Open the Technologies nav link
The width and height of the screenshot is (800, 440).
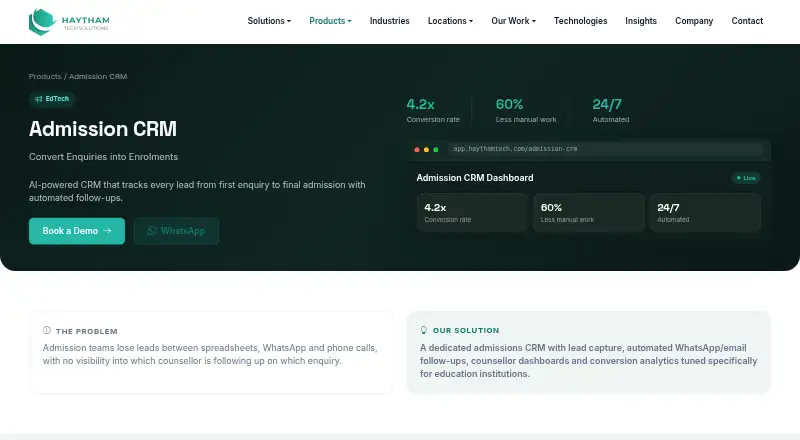[581, 21]
